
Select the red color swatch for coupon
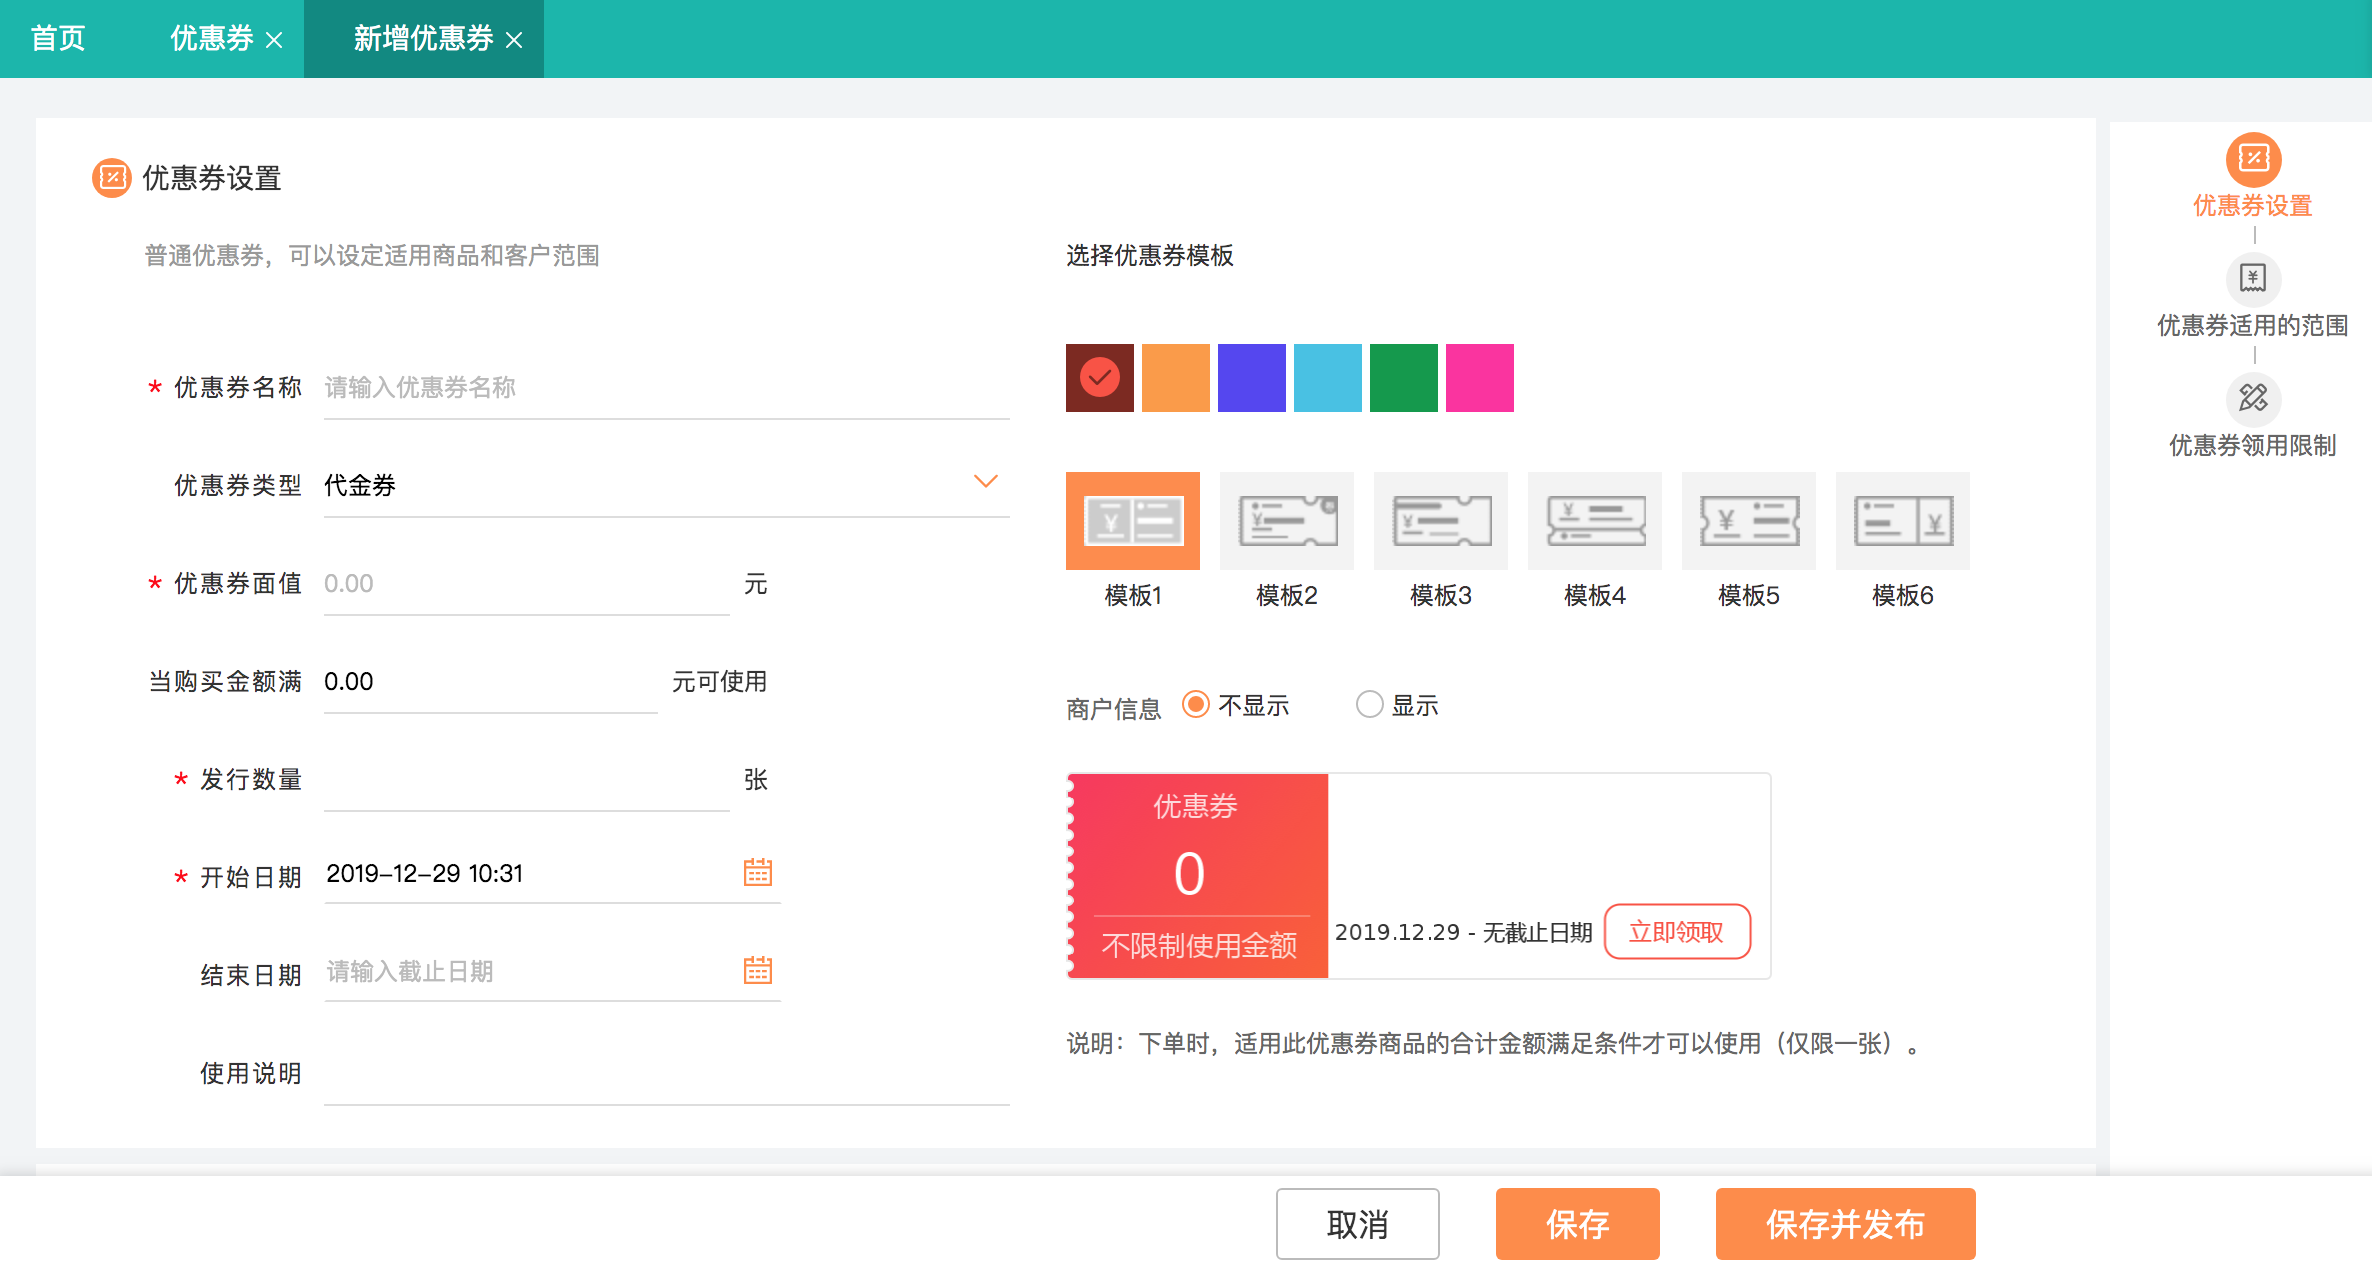[x=1098, y=377]
